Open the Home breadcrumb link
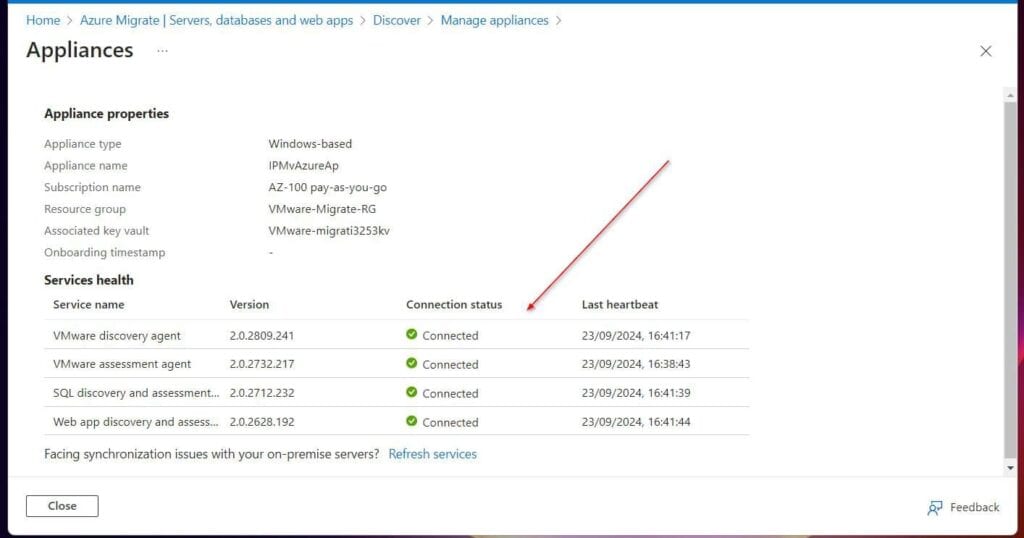Image resolution: width=1024 pixels, height=538 pixels. pos(43,20)
